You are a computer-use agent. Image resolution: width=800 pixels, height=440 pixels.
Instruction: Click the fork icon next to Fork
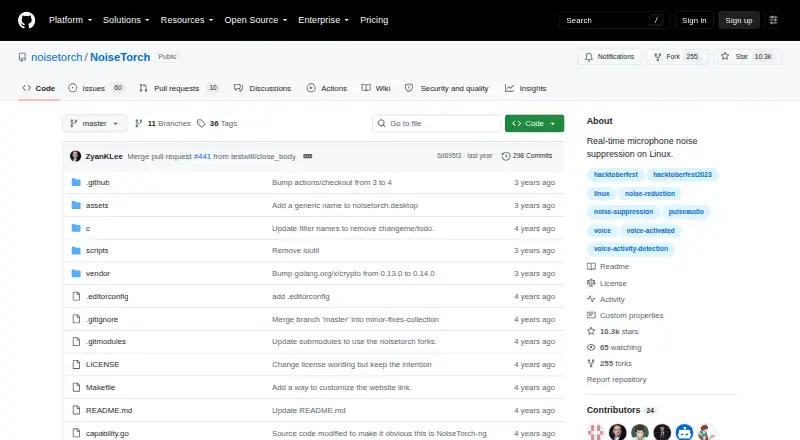(658, 57)
